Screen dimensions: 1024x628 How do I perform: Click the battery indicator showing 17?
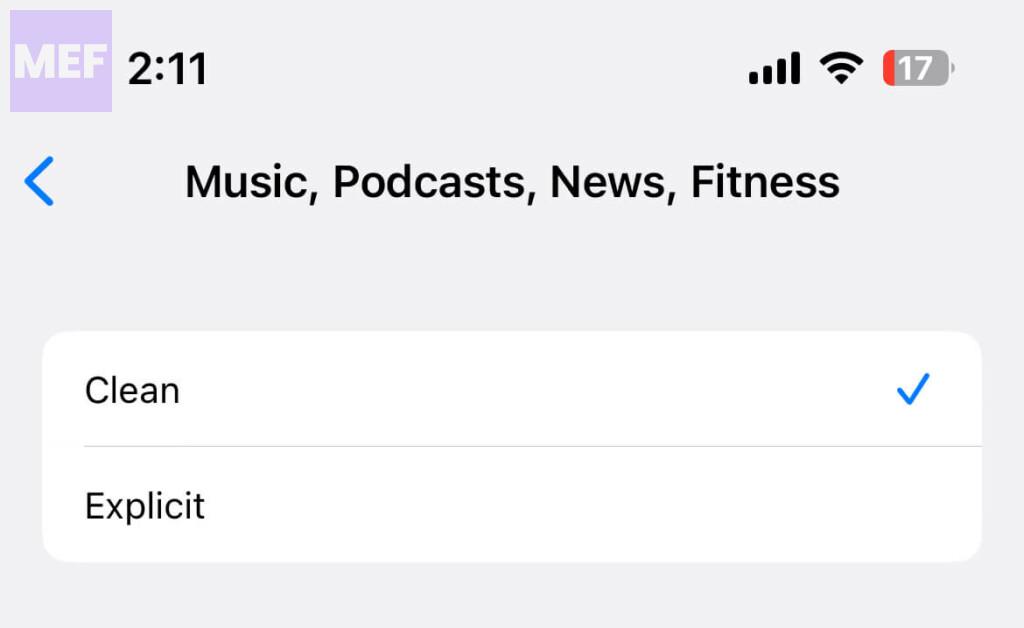point(918,68)
